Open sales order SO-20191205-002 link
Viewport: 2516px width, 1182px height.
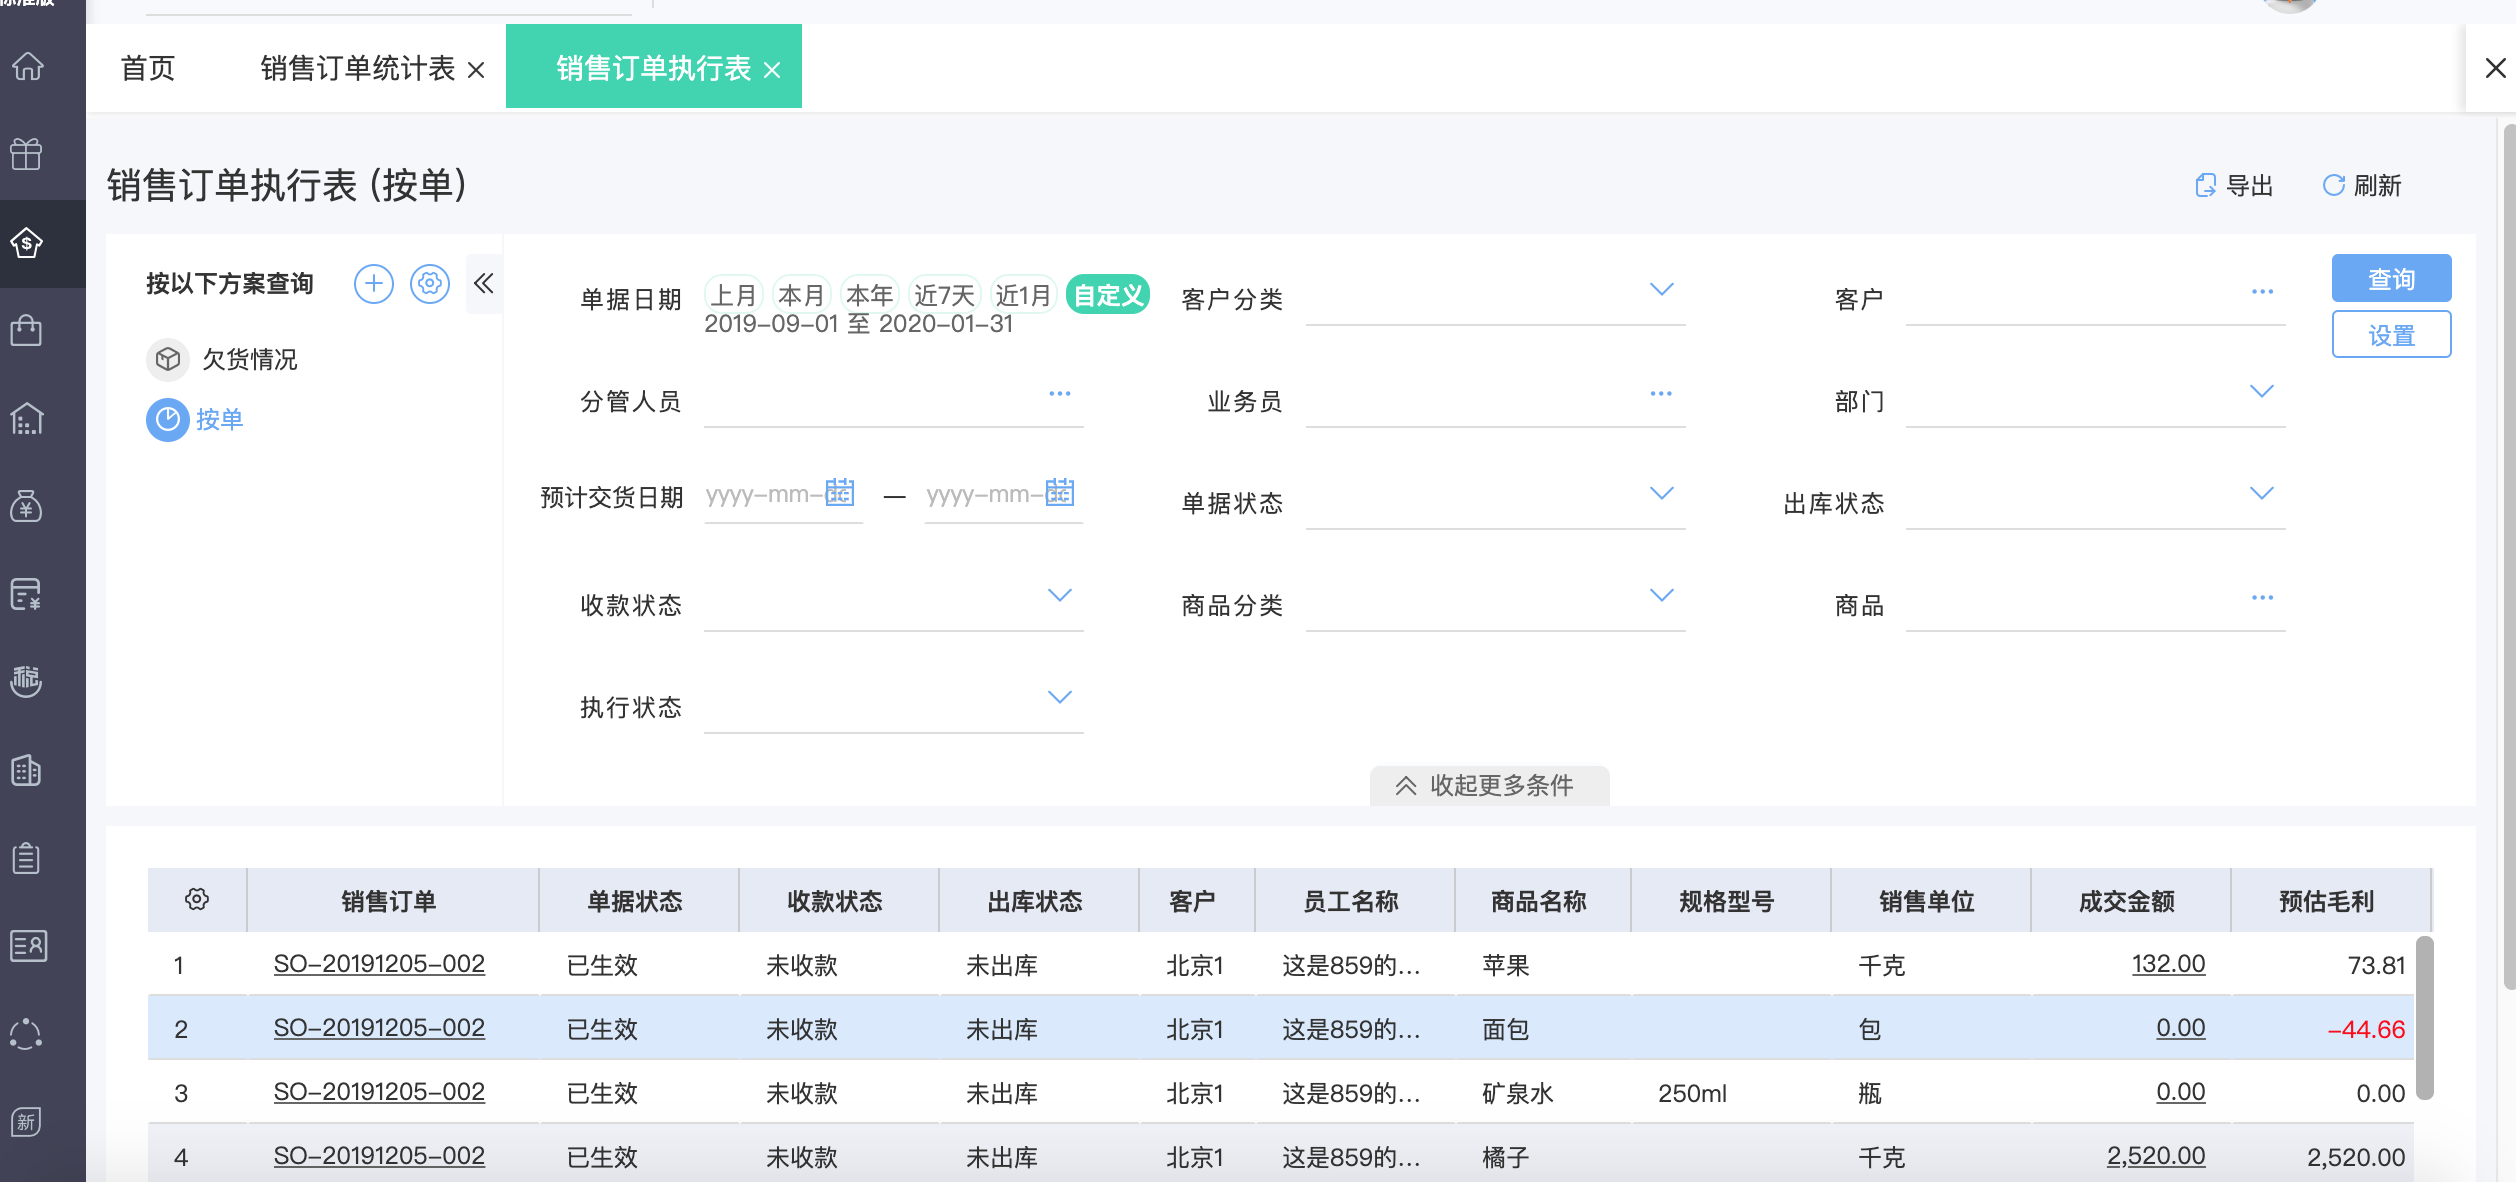(x=380, y=964)
